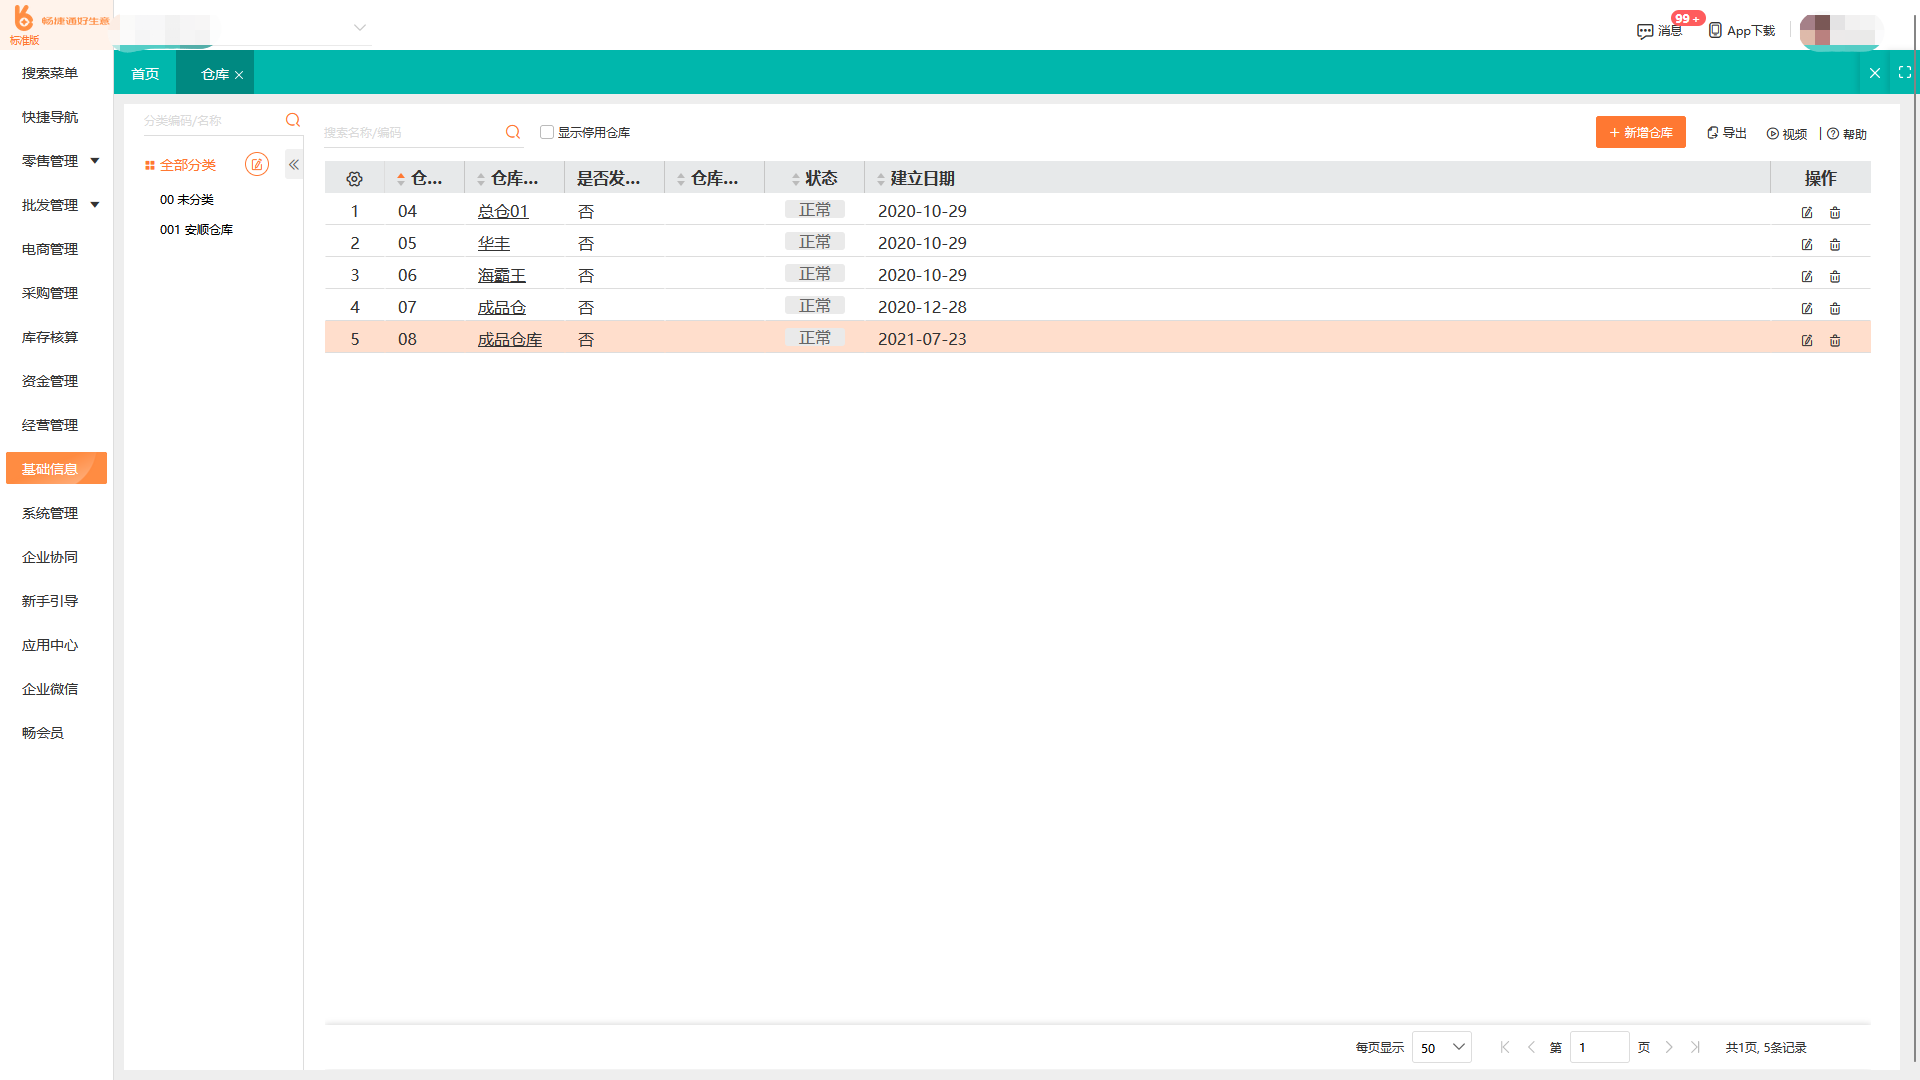Image resolution: width=1920 pixels, height=1080 pixels.
Task: Click the edit icon for 总仓01
Action: 1807,211
